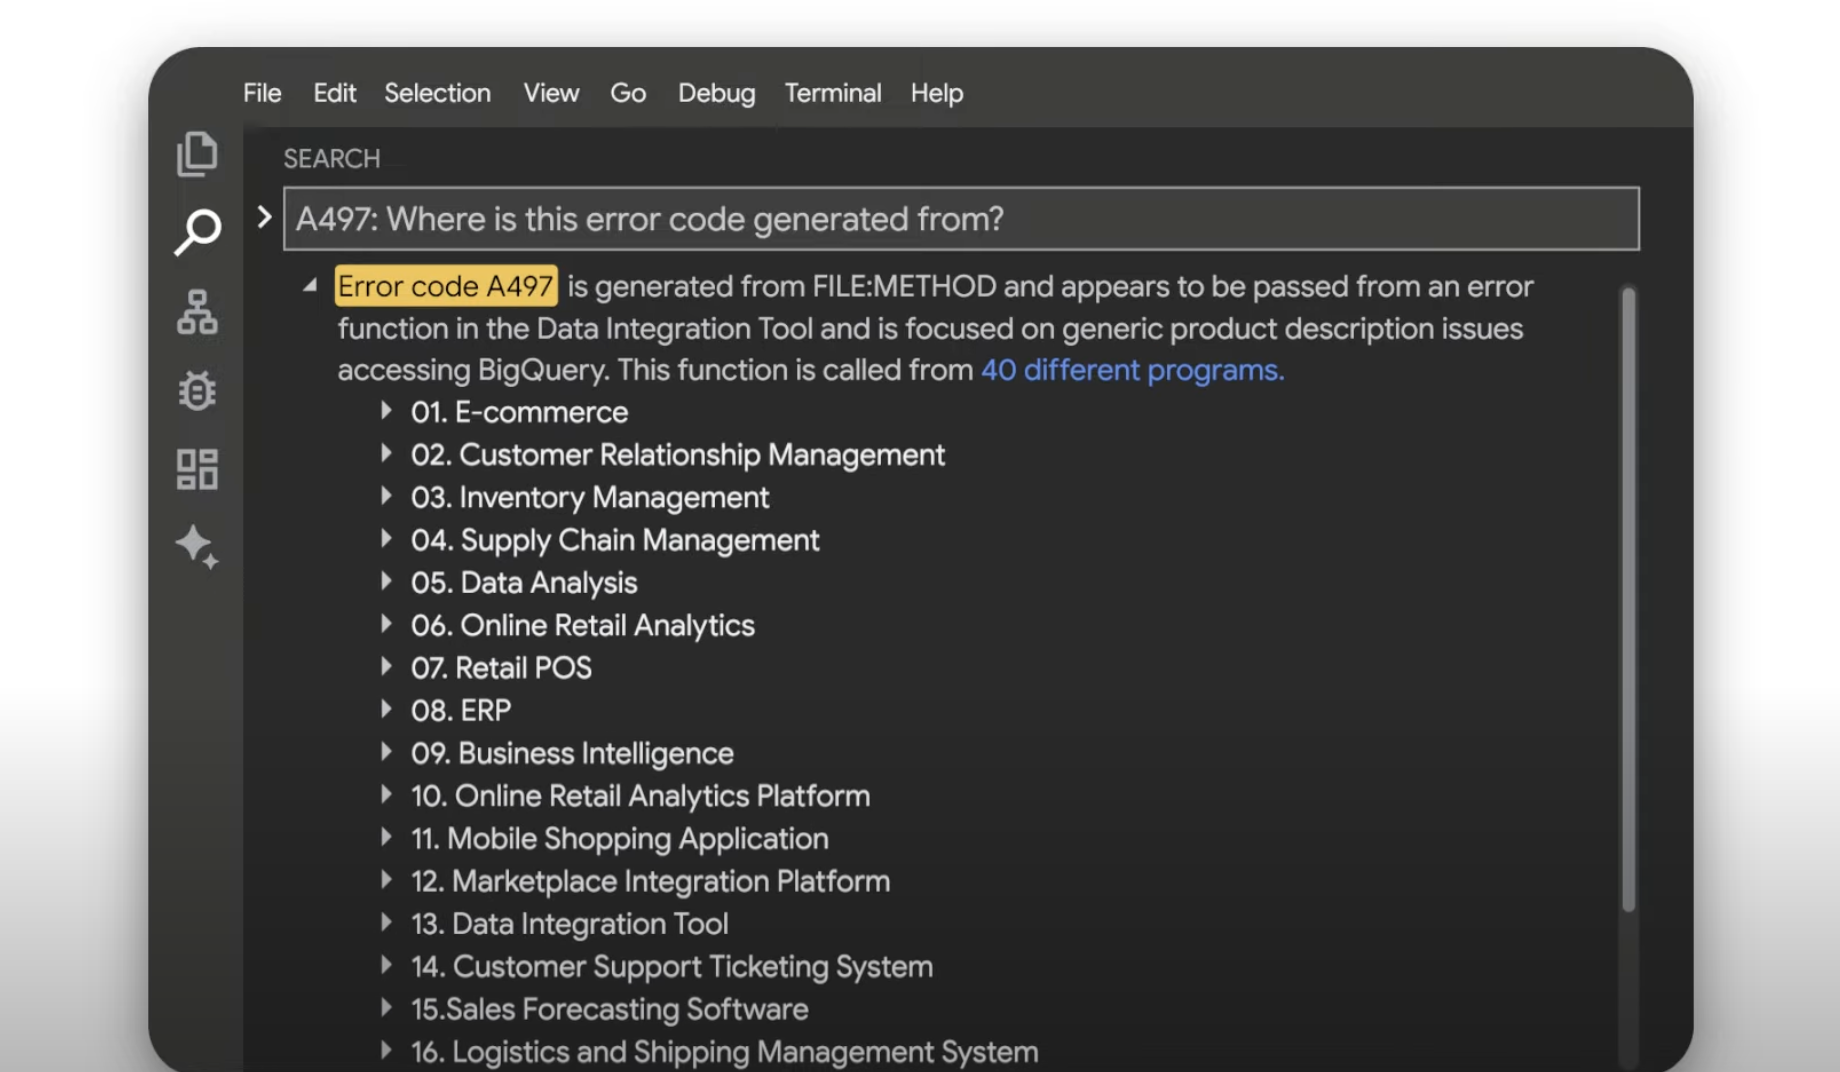Follow the 40 different programs link

pos(1132,370)
